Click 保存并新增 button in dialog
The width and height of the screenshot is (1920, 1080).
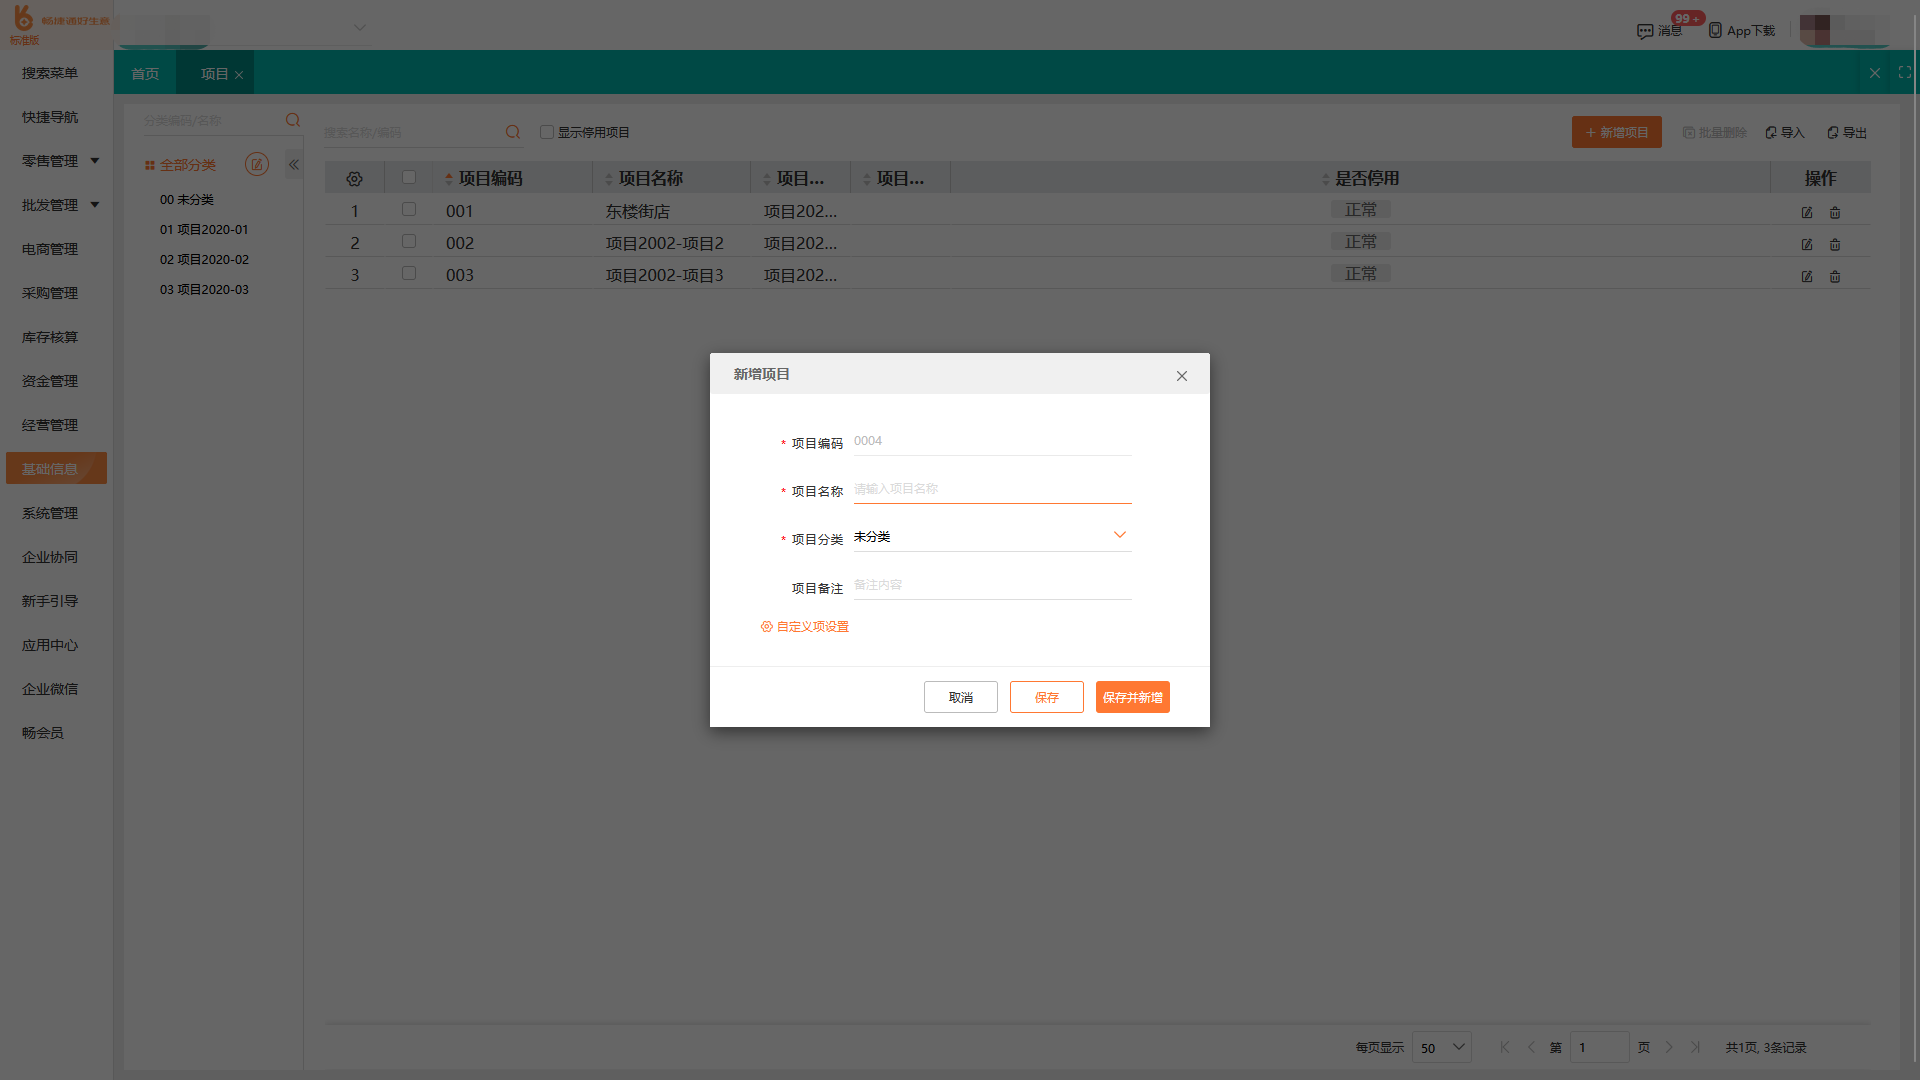(x=1131, y=696)
